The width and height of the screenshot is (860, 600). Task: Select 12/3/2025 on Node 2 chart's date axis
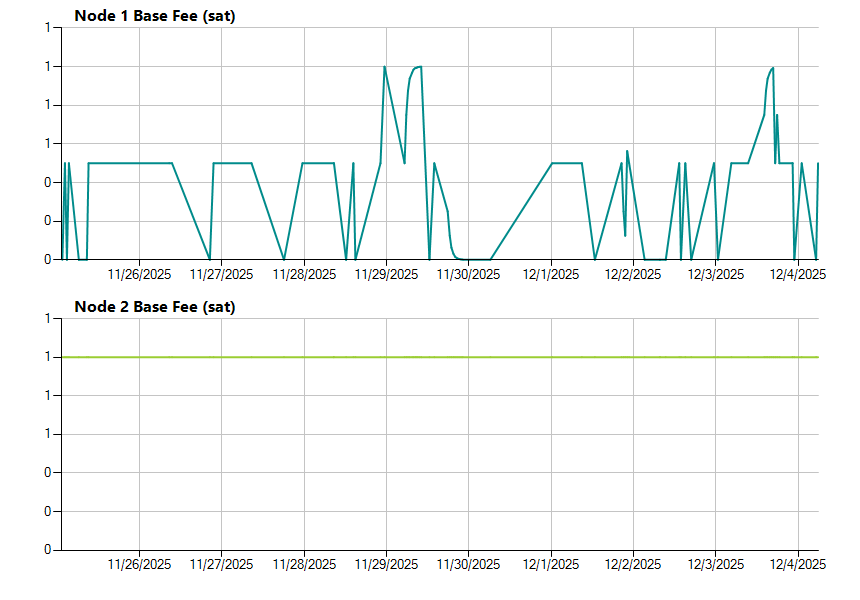click(715, 565)
